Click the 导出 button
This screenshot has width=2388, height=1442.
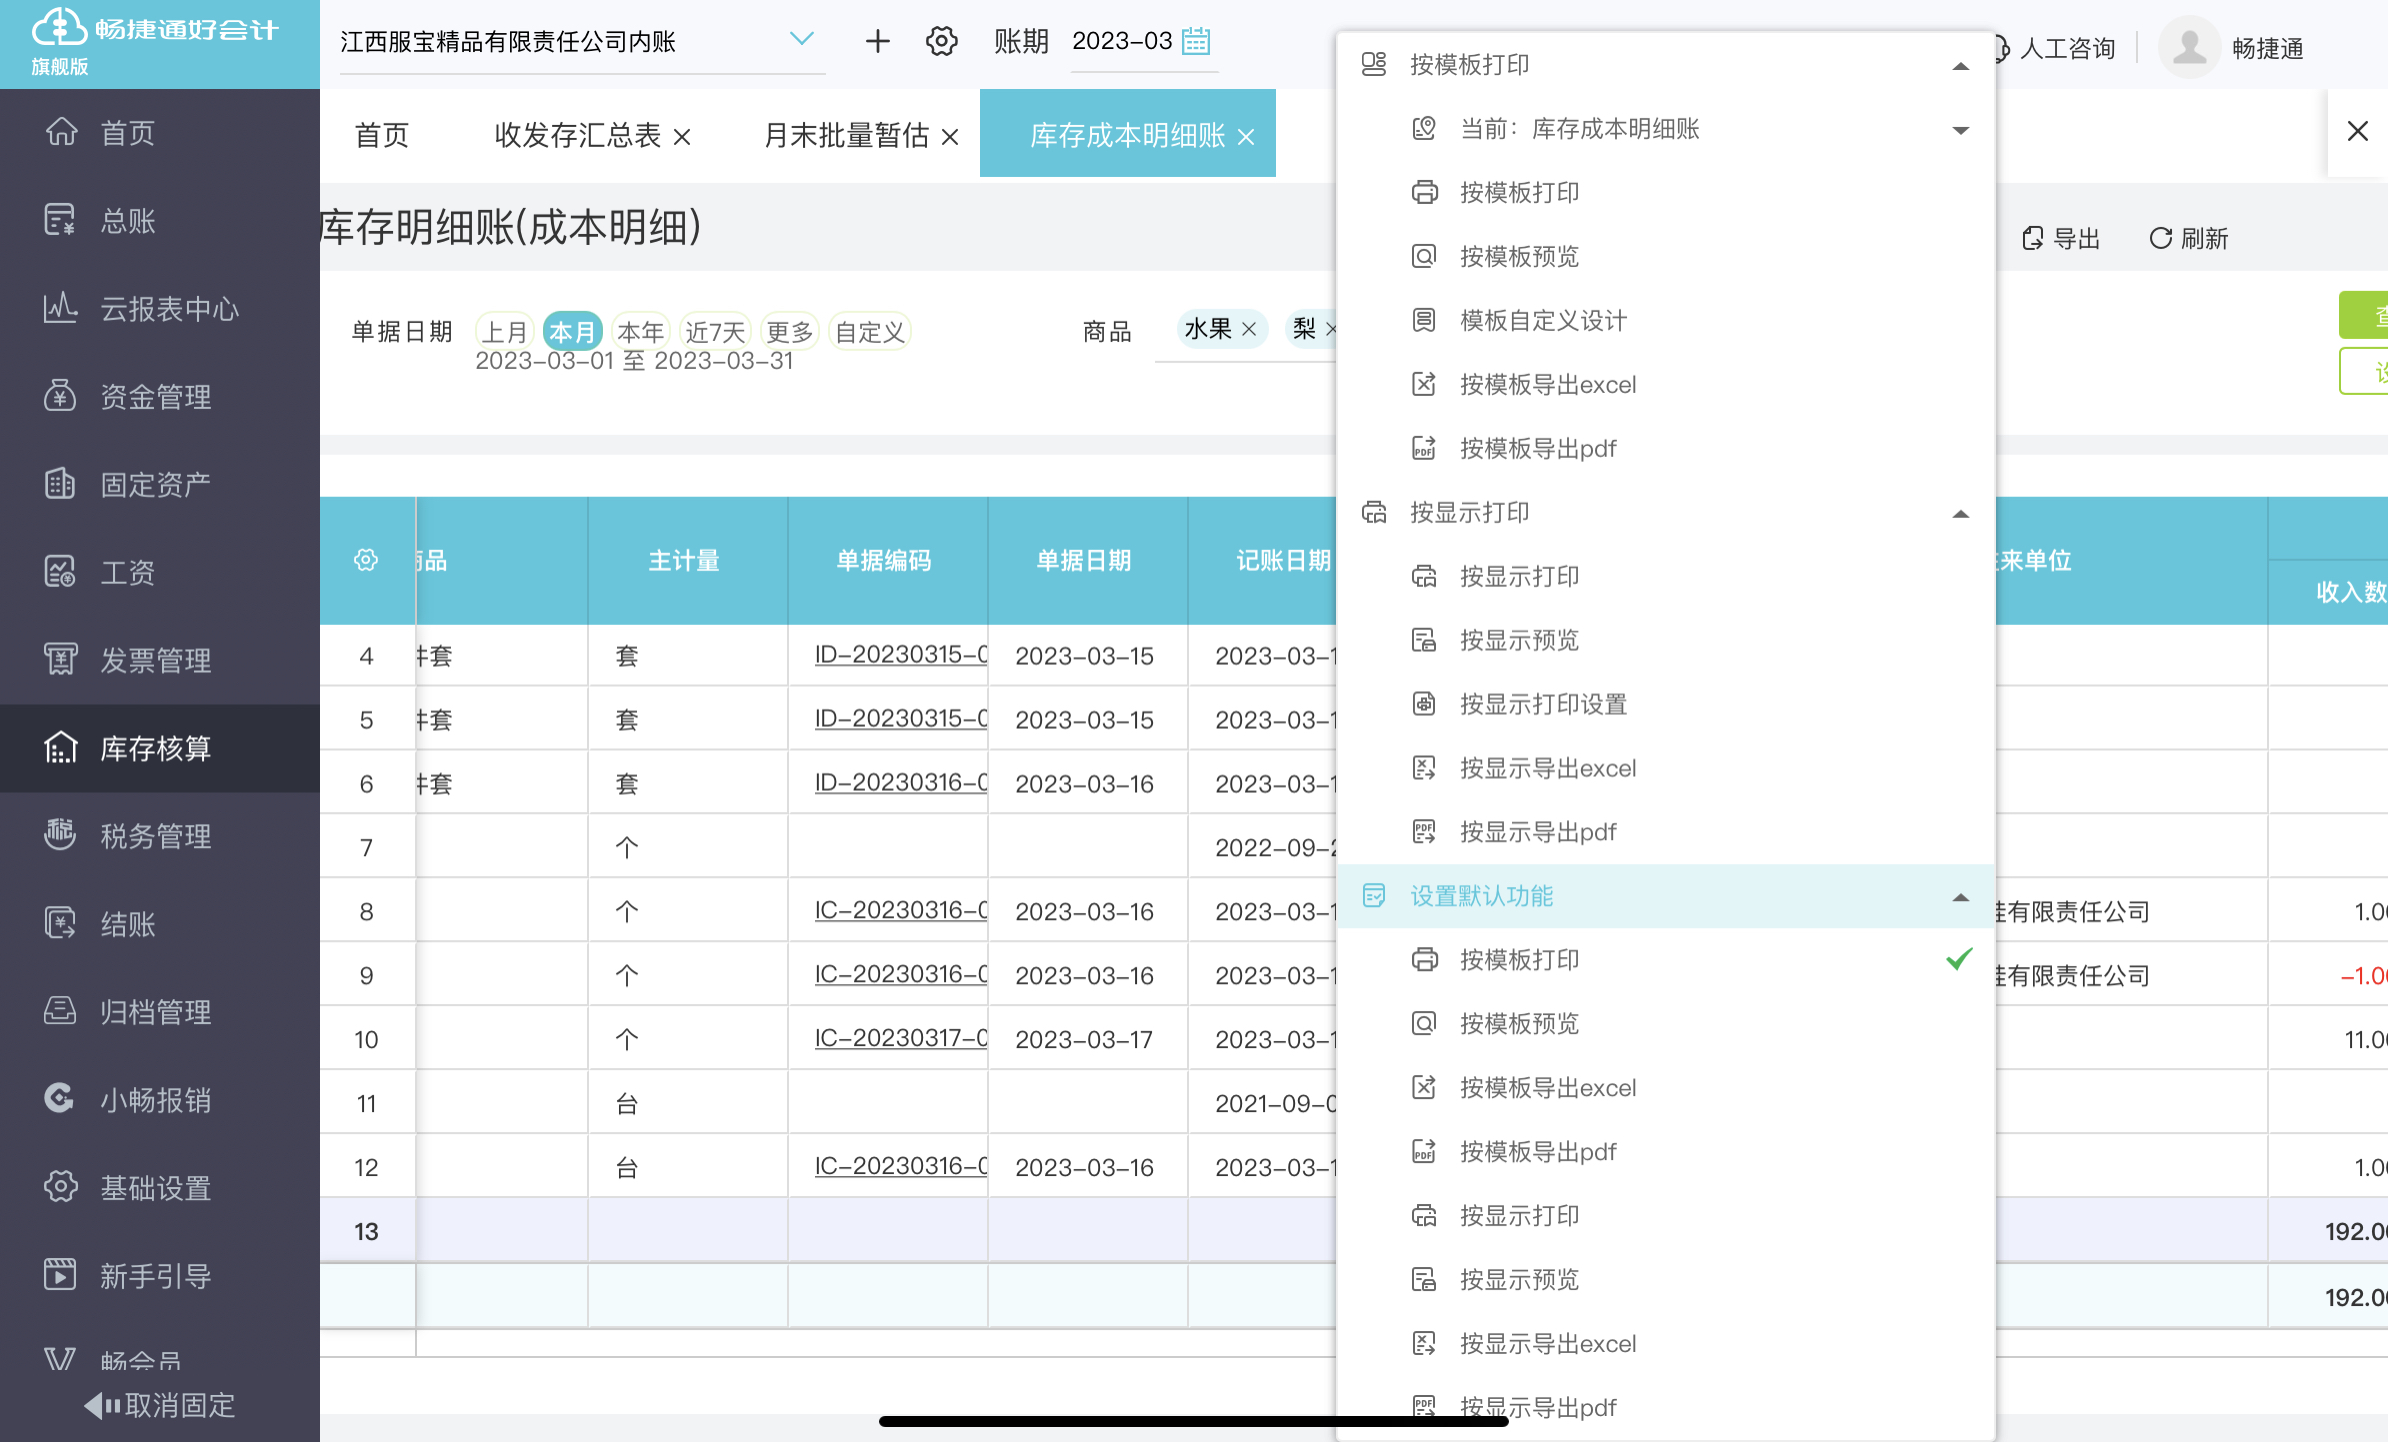pyautogui.click(x=2062, y=237)
